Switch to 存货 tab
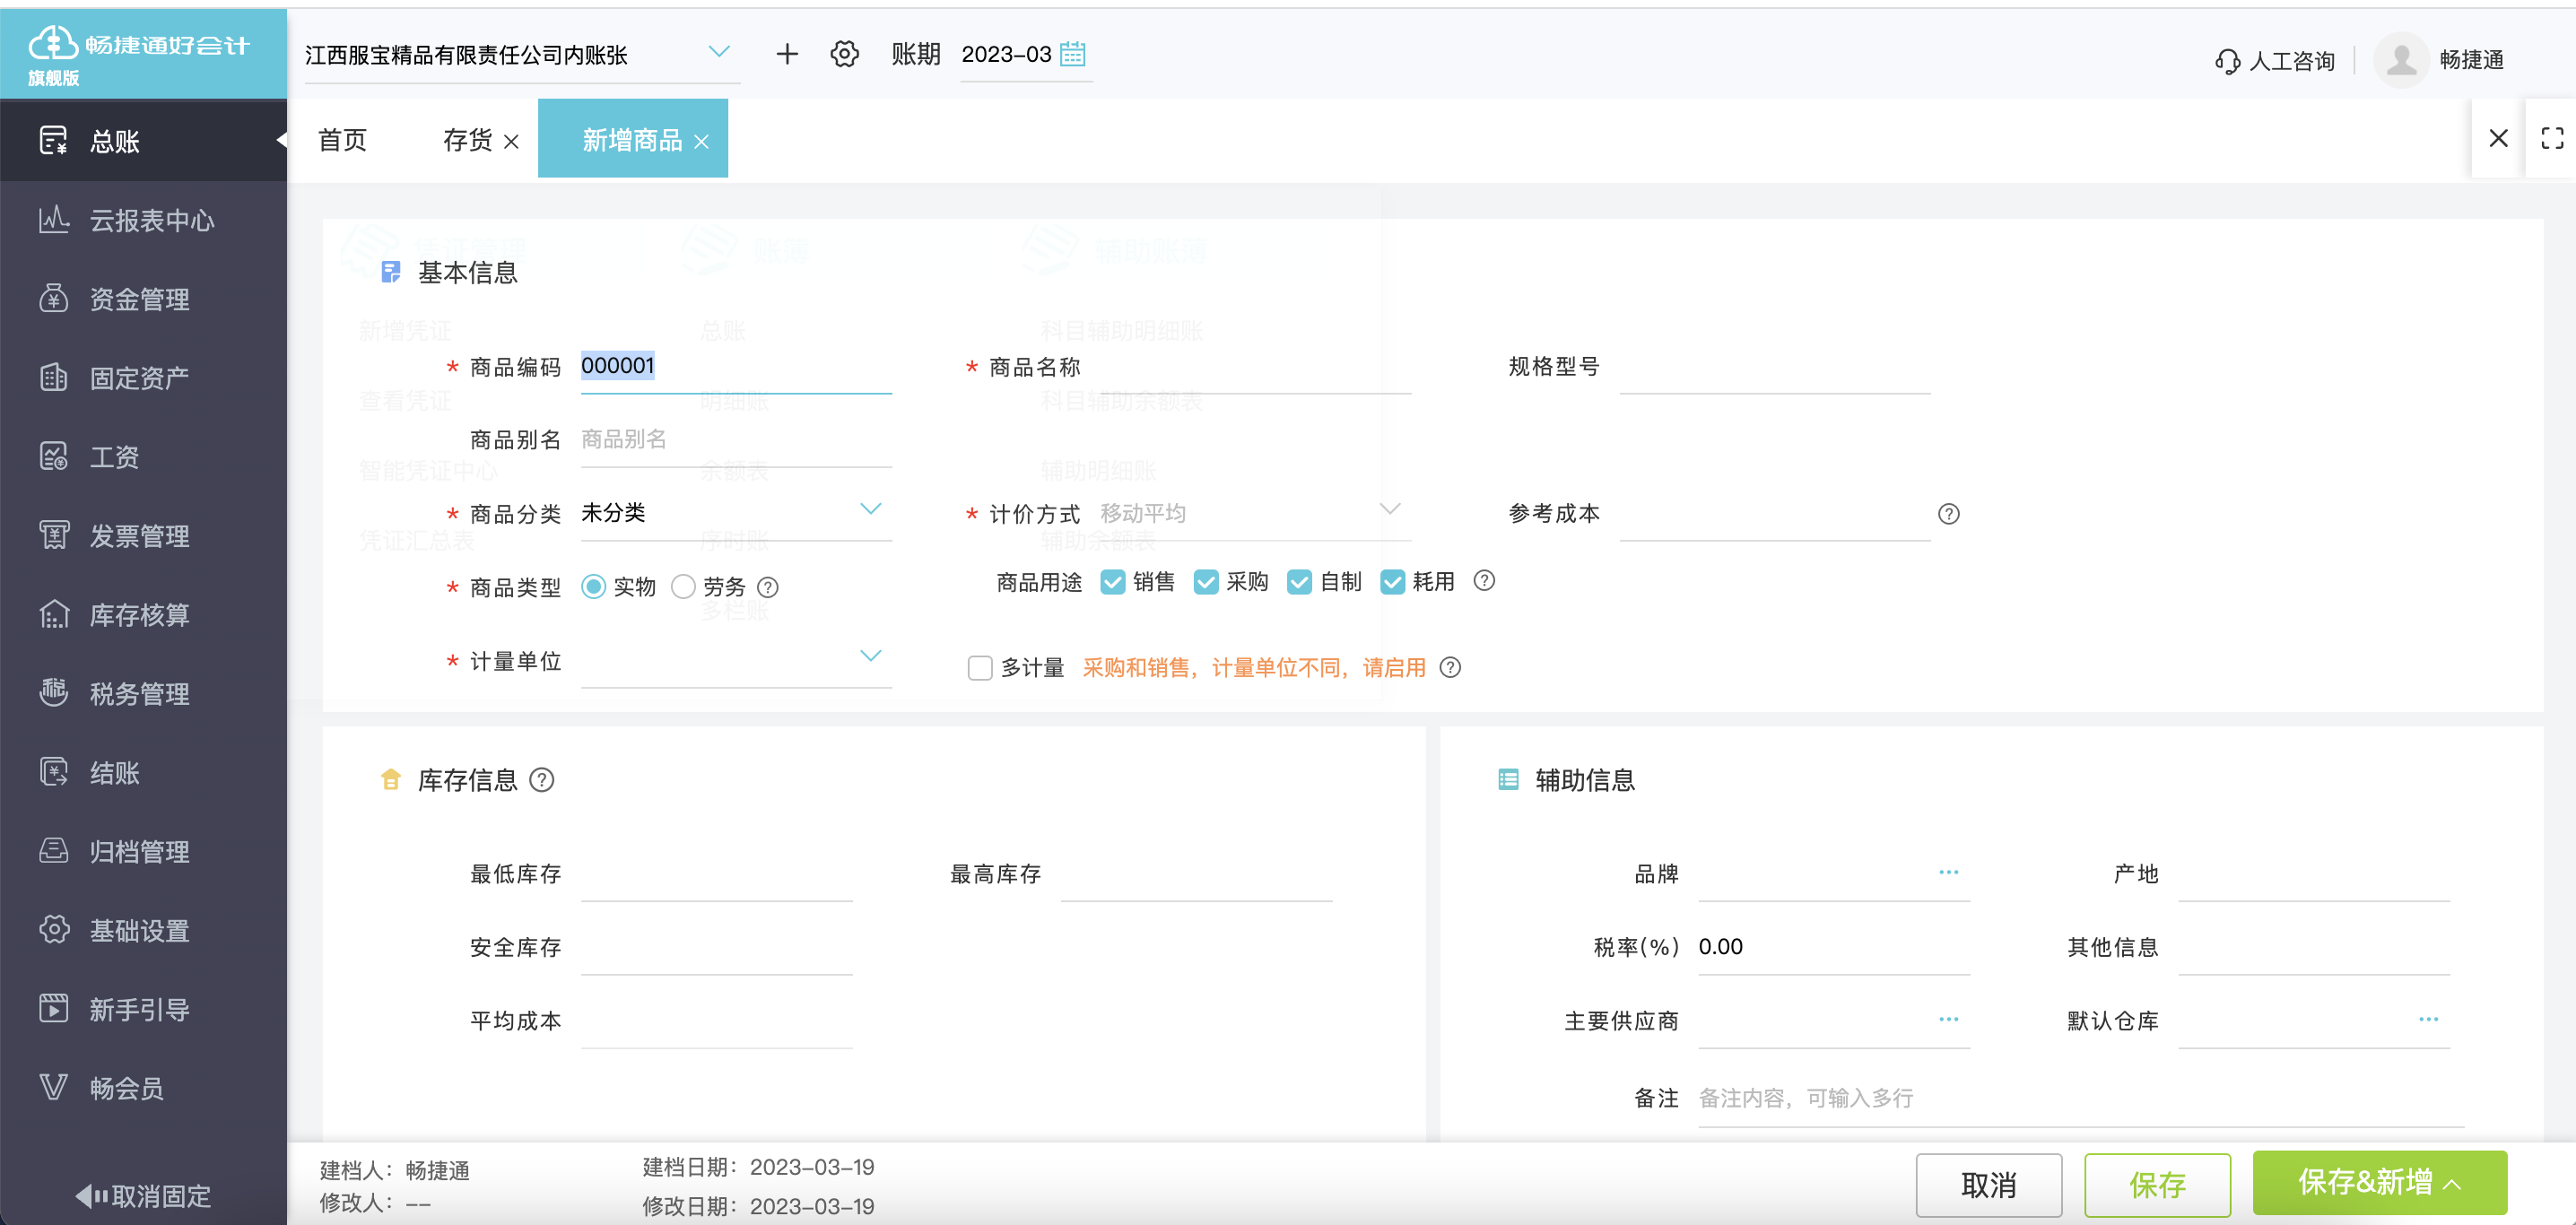 pos(465,140)
